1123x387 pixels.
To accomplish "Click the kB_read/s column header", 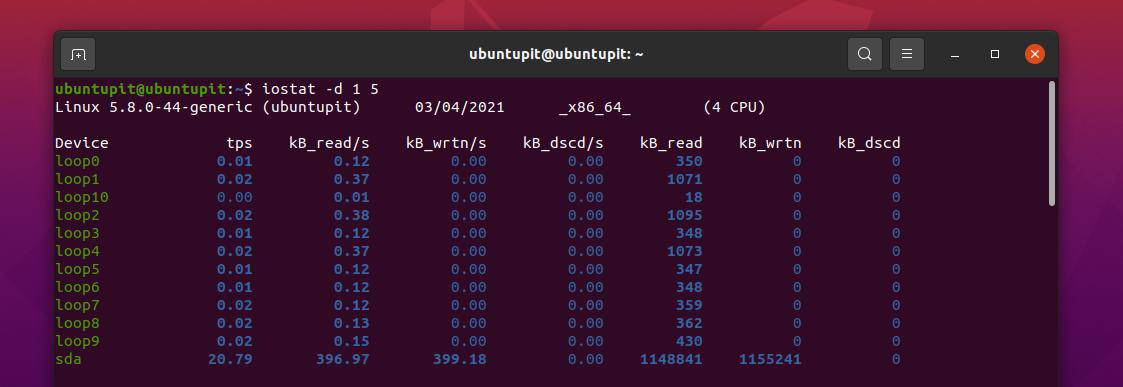I will coord(329,143).
